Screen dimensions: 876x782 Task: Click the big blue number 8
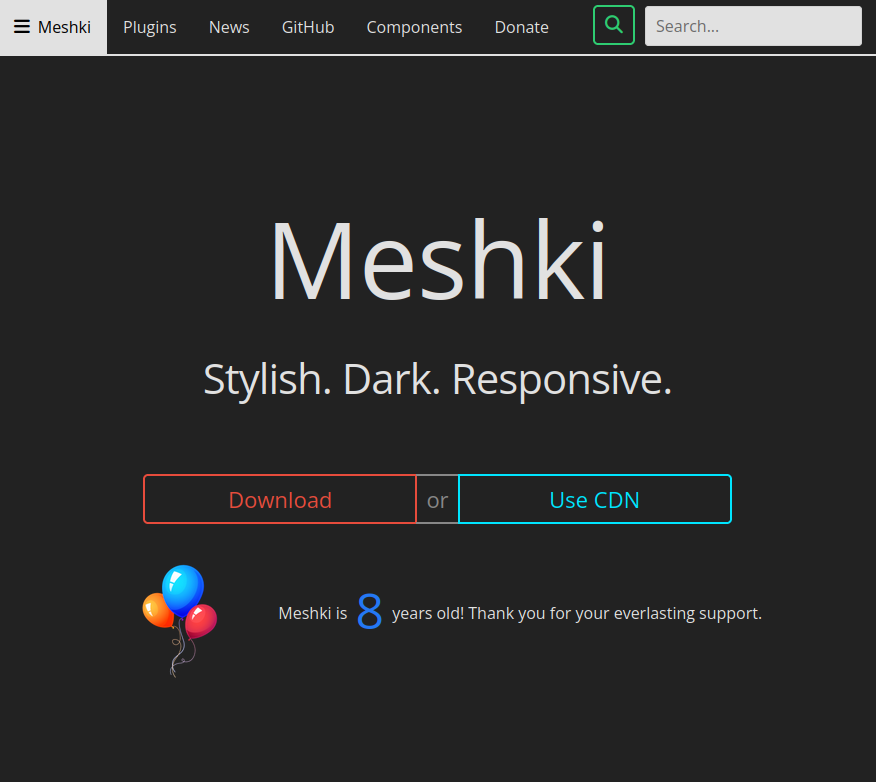click(x=369, y=611)
